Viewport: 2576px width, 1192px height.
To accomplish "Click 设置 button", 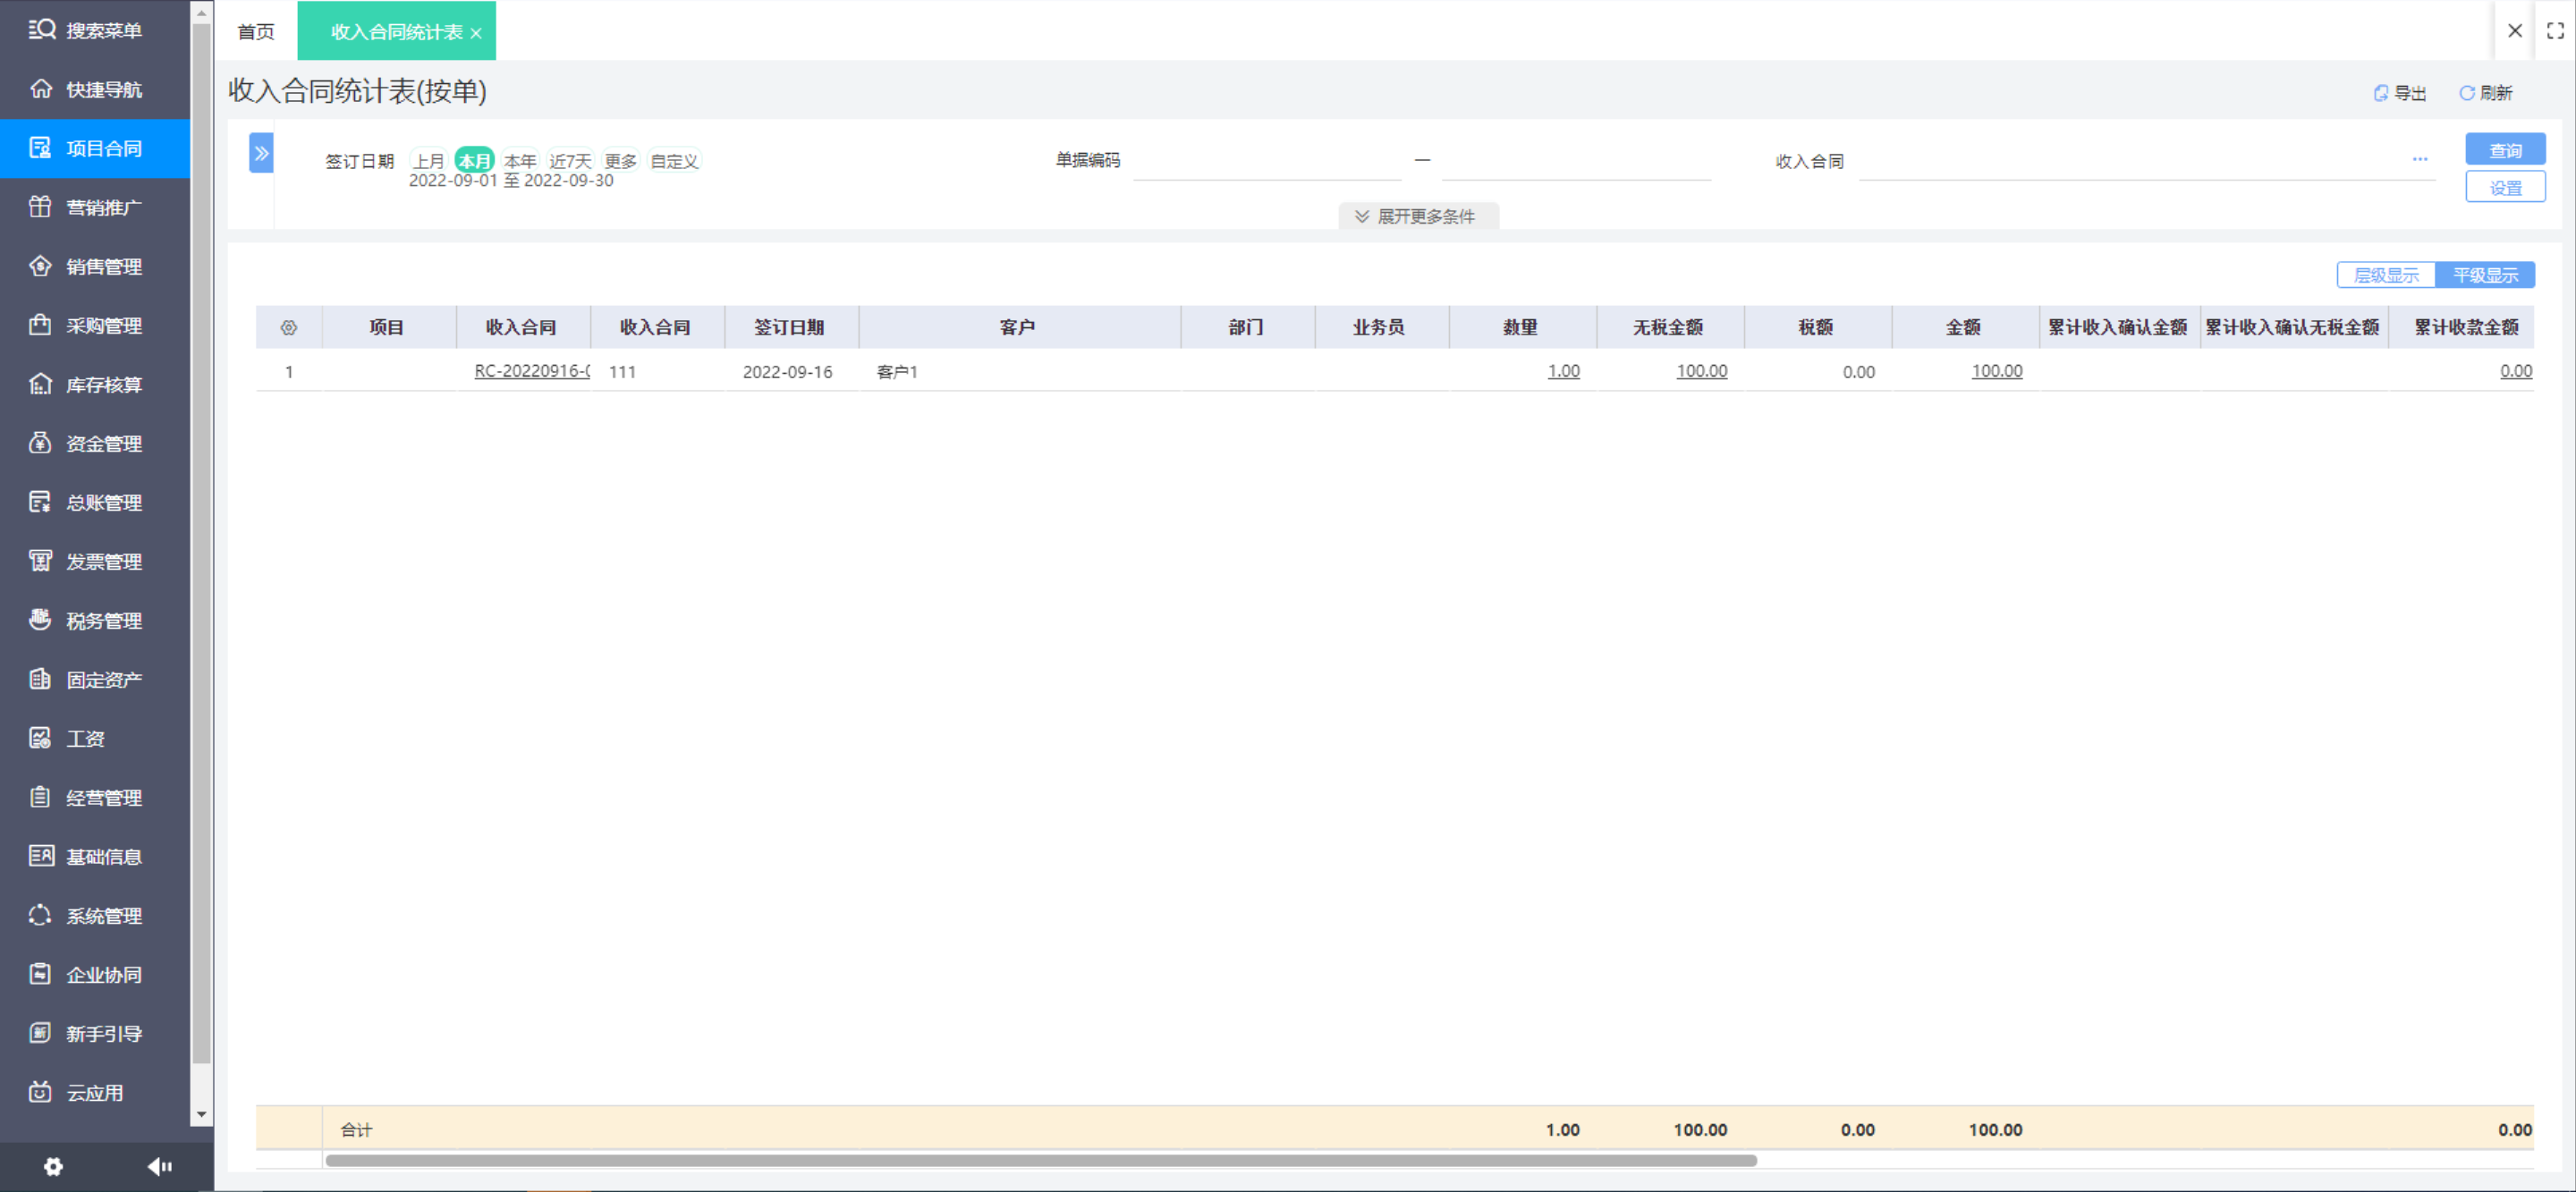I will click(2505, 187).
